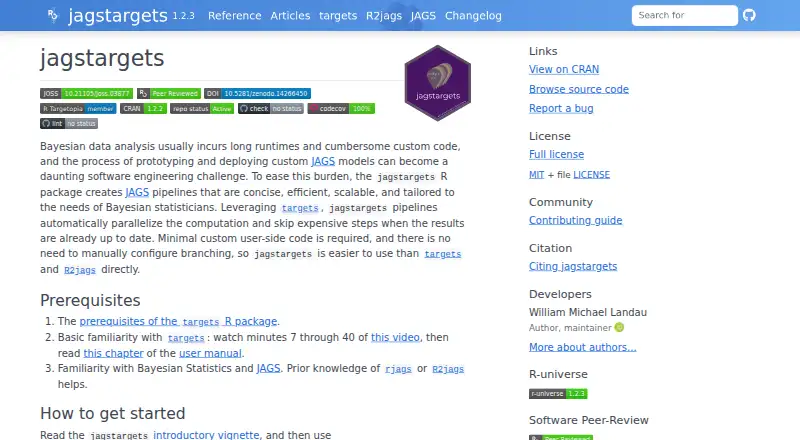800x440 pixels.
Task: Open the DOI zenodo badge
Action: click(257, 93)
